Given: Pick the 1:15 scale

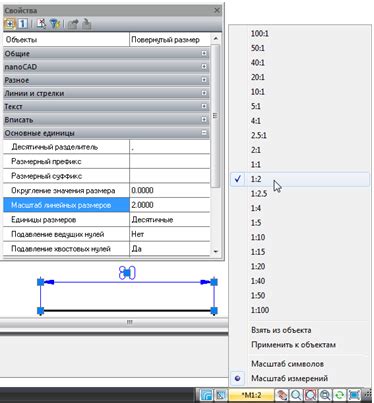Looking at the screenshot, I should 300,252.
